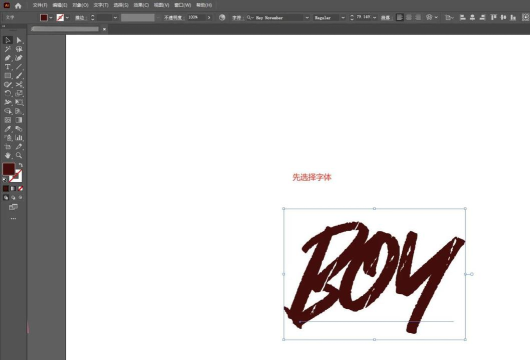Choose the Lasso tool

[19, 49]
